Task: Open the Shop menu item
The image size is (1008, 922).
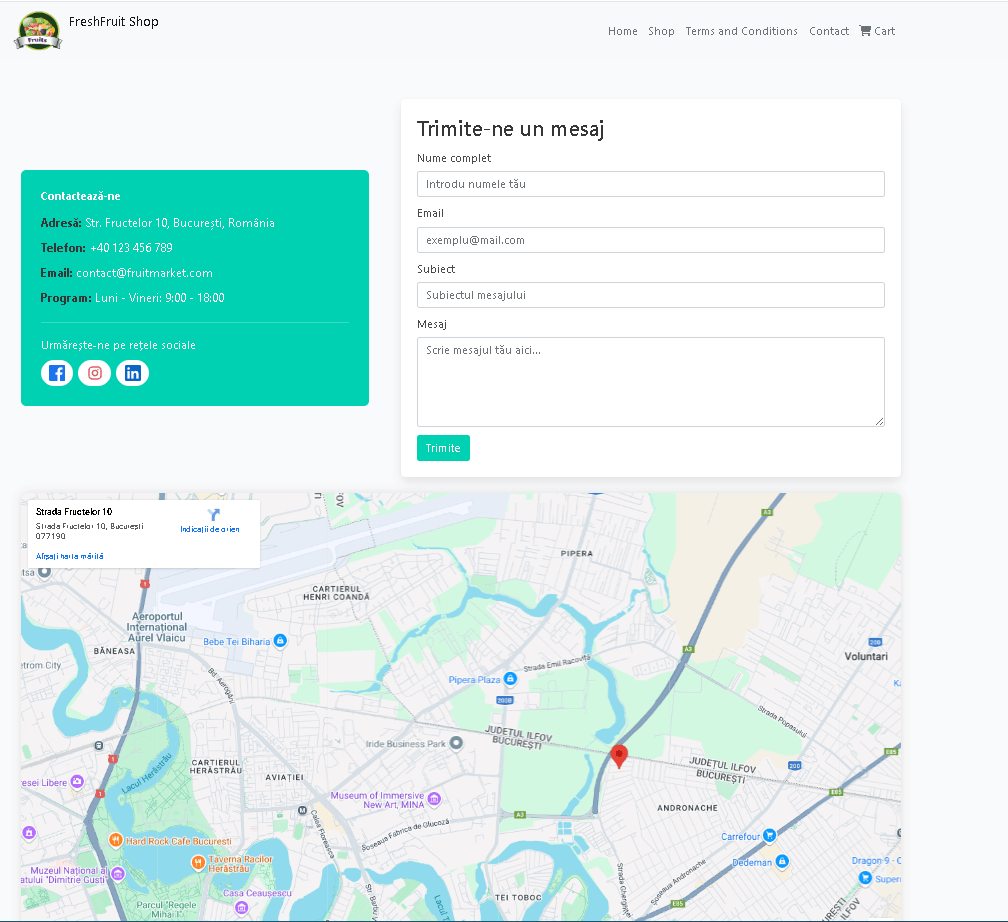Action: point(661,31)
